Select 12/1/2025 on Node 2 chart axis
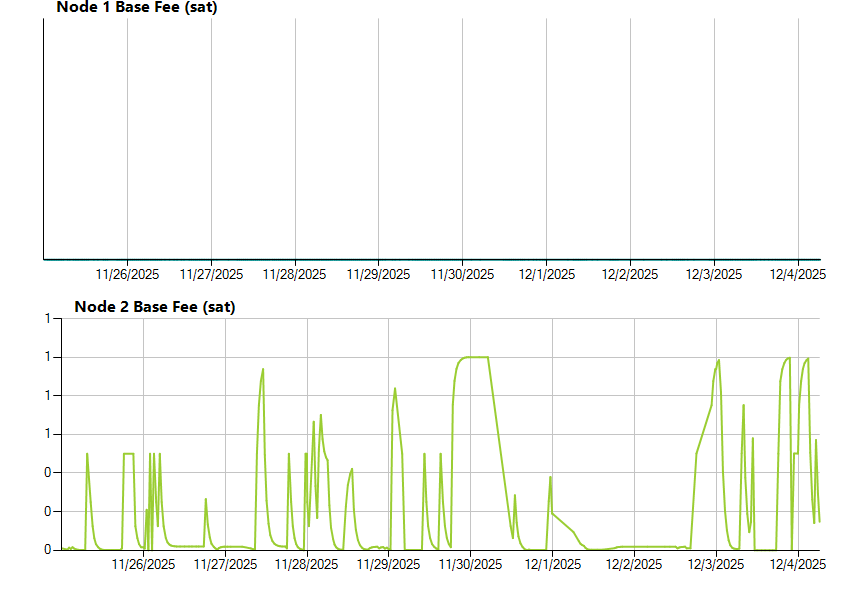The width and height of the screenshot is (860, 600). [x=551, y=565]
